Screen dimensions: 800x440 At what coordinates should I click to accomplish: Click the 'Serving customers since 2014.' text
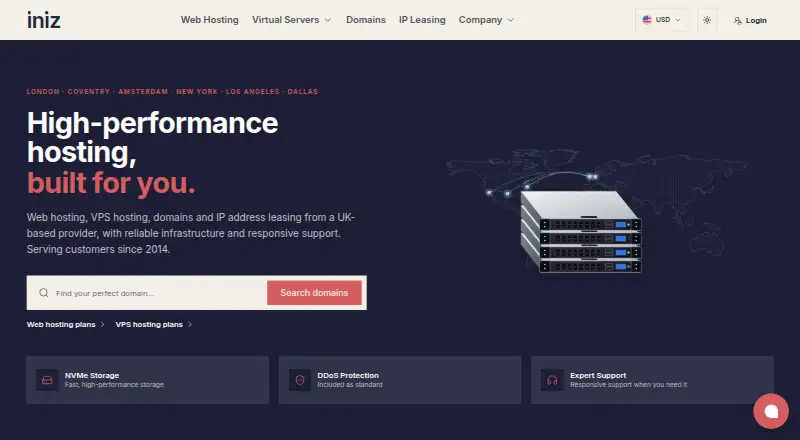[98, 250]
